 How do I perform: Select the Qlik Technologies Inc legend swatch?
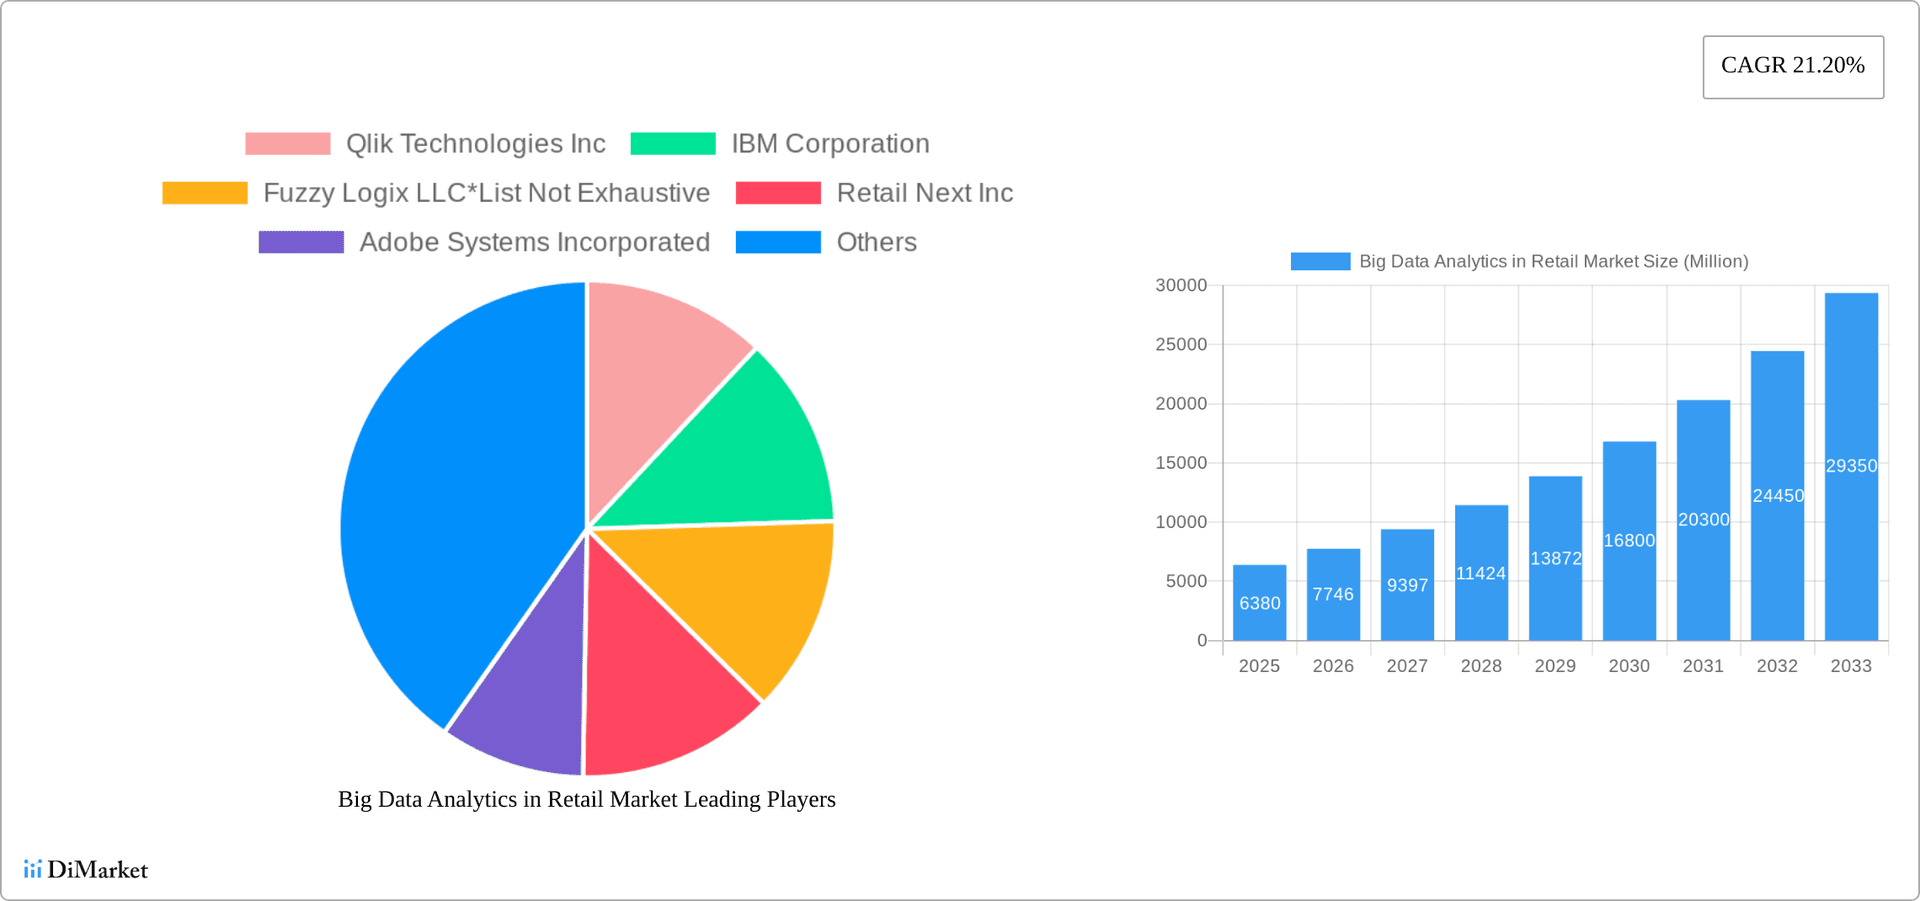coord(287,143)
